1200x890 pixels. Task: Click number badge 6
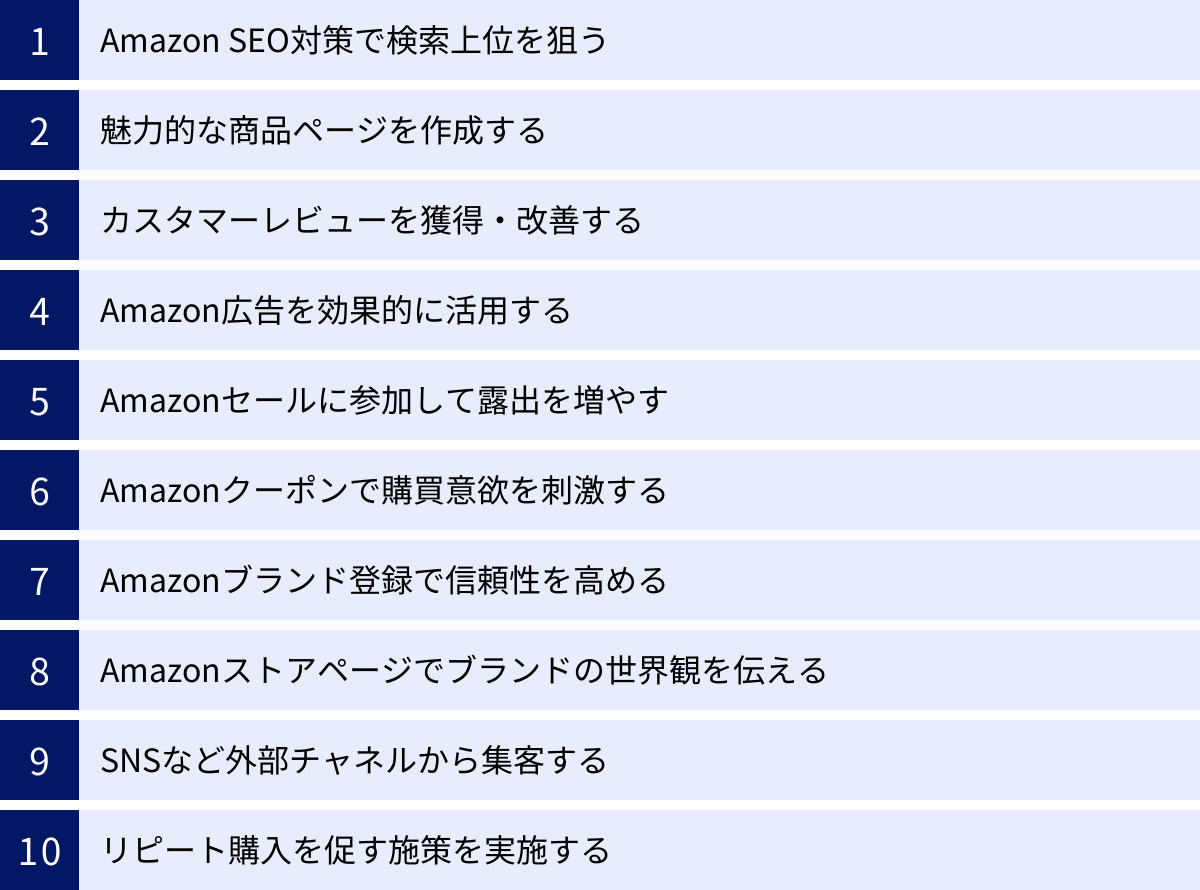point(39,490)
